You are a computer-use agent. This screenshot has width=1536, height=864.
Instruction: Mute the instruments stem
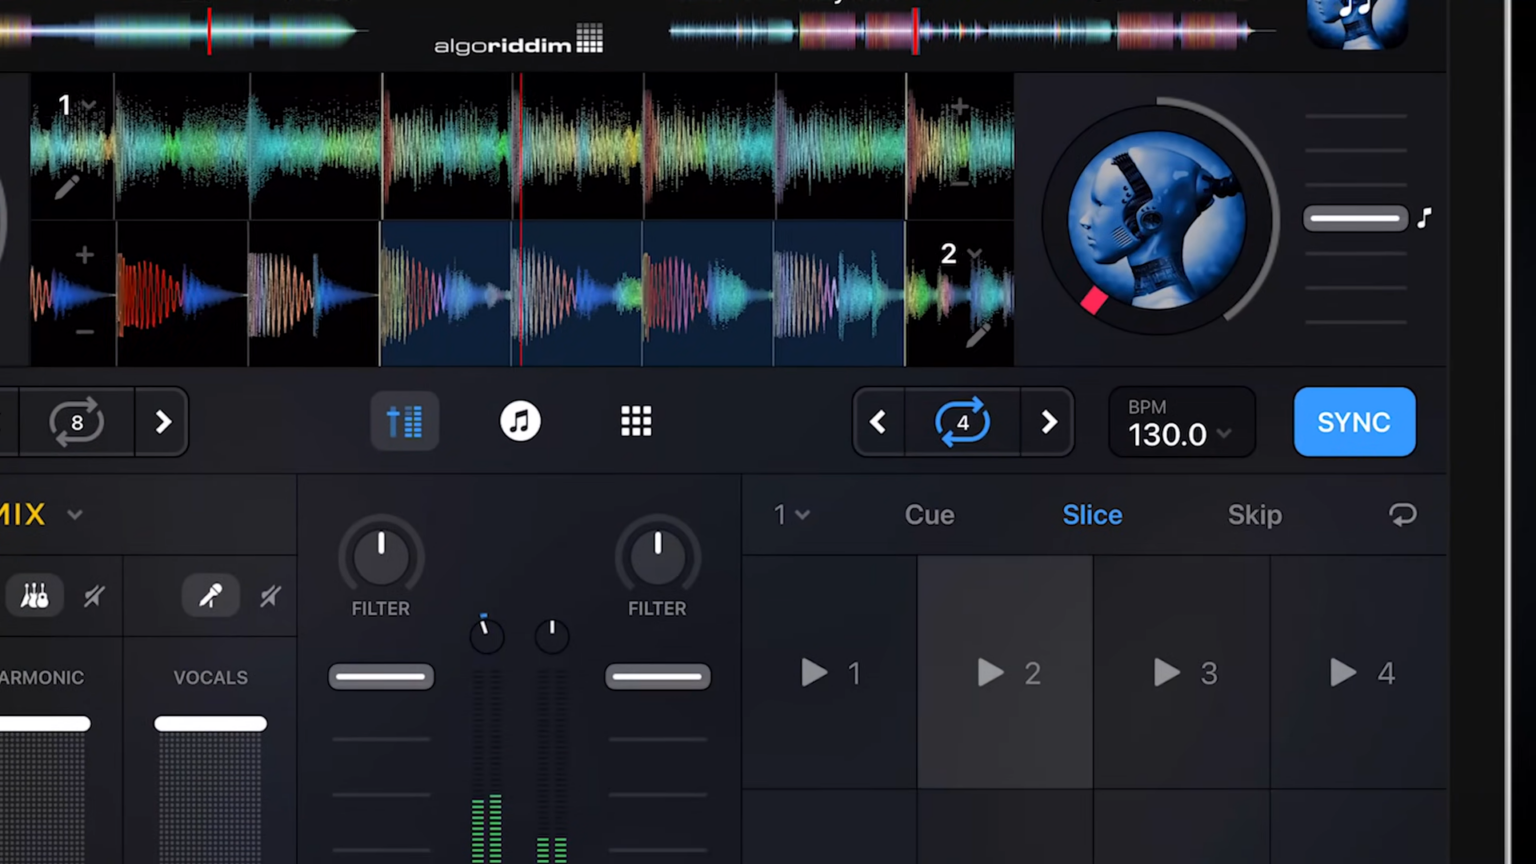pyautogui.click(x=93, y=595)
